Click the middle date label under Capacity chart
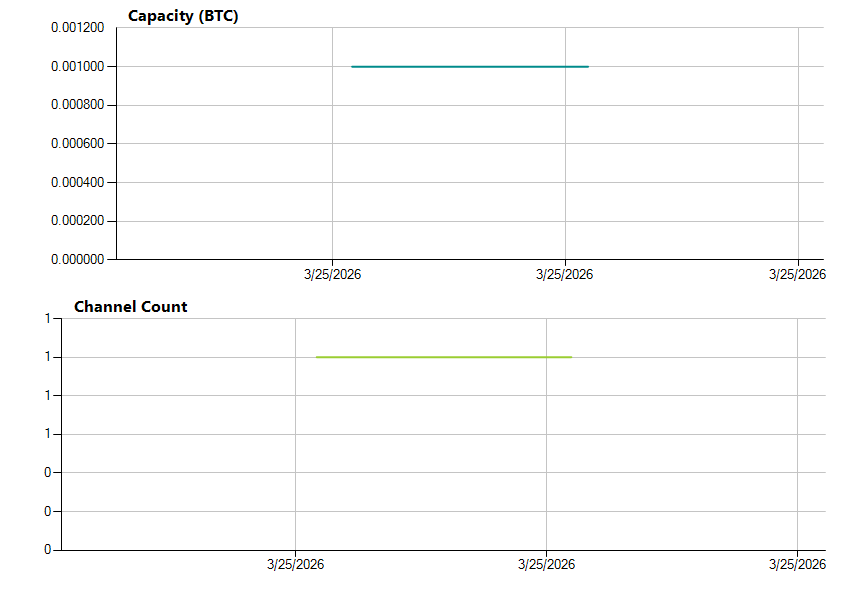The width and height of the screenshot is (860, 600). pyautogui.click(x=565, y=274)
